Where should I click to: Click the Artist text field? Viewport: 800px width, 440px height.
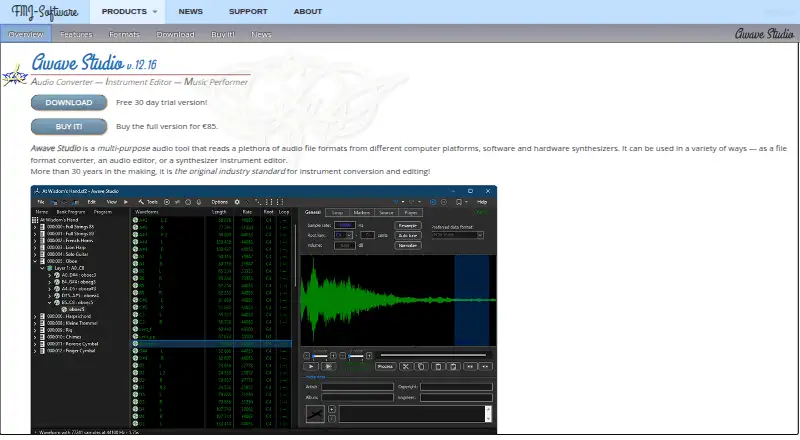[357, 387]
